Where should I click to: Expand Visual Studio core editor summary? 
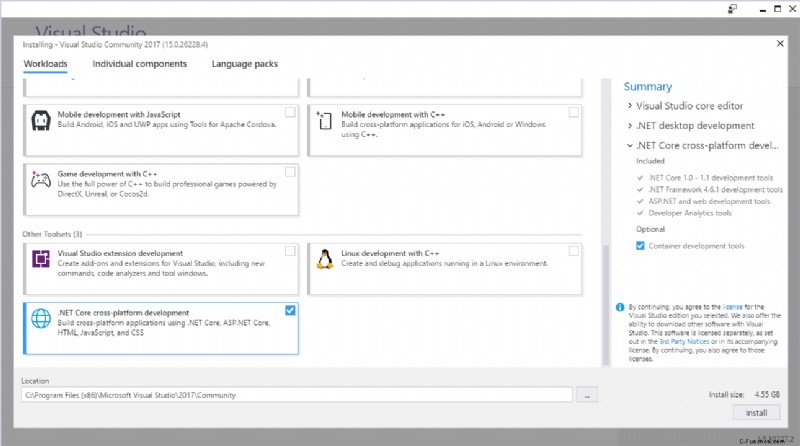(x=629, y=105)
